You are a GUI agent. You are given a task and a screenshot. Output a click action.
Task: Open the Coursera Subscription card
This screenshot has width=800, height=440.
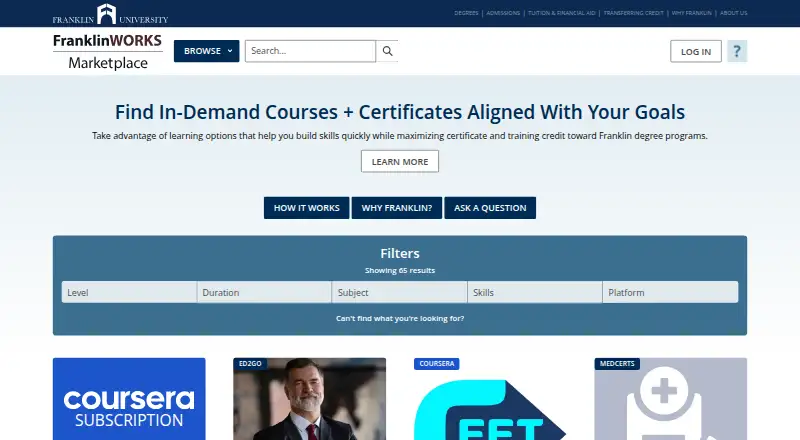click(x=129, y=399)
